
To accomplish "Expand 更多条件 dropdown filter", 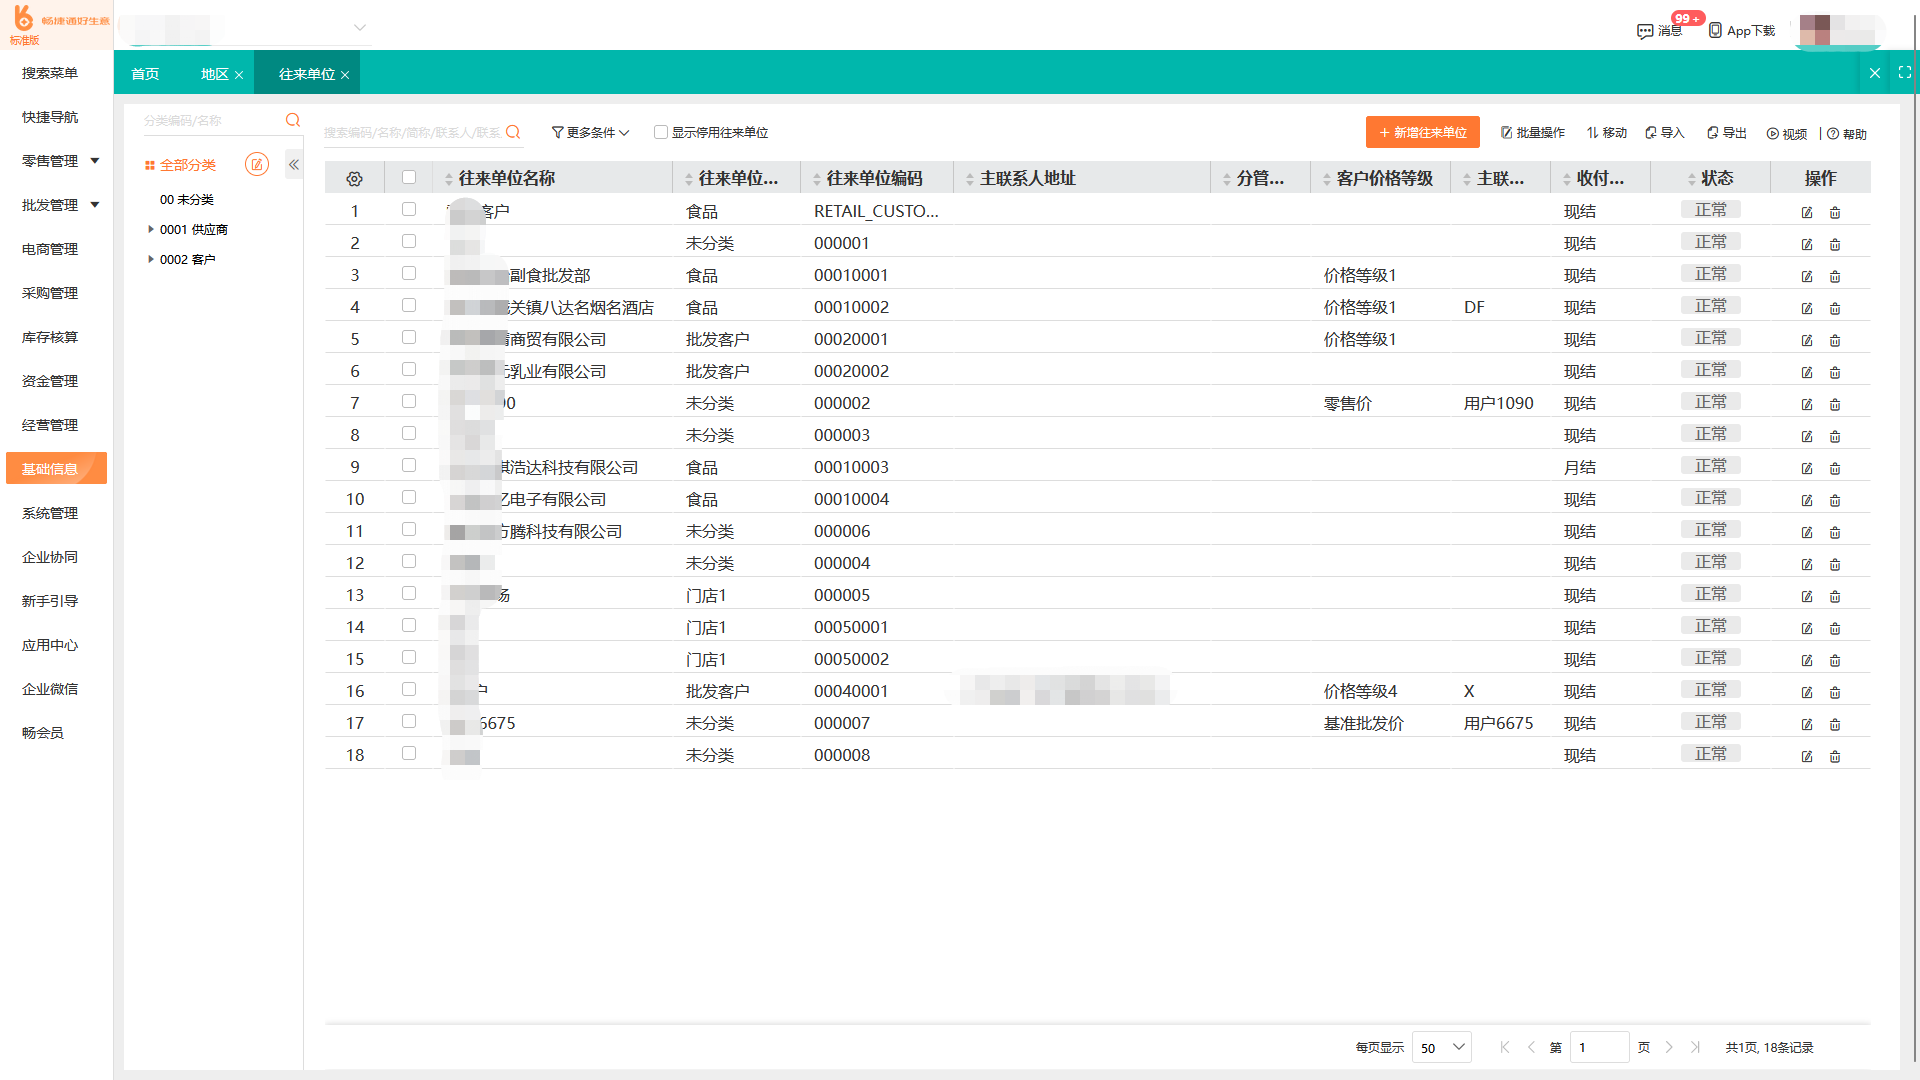I will click(x=592, y=132).
